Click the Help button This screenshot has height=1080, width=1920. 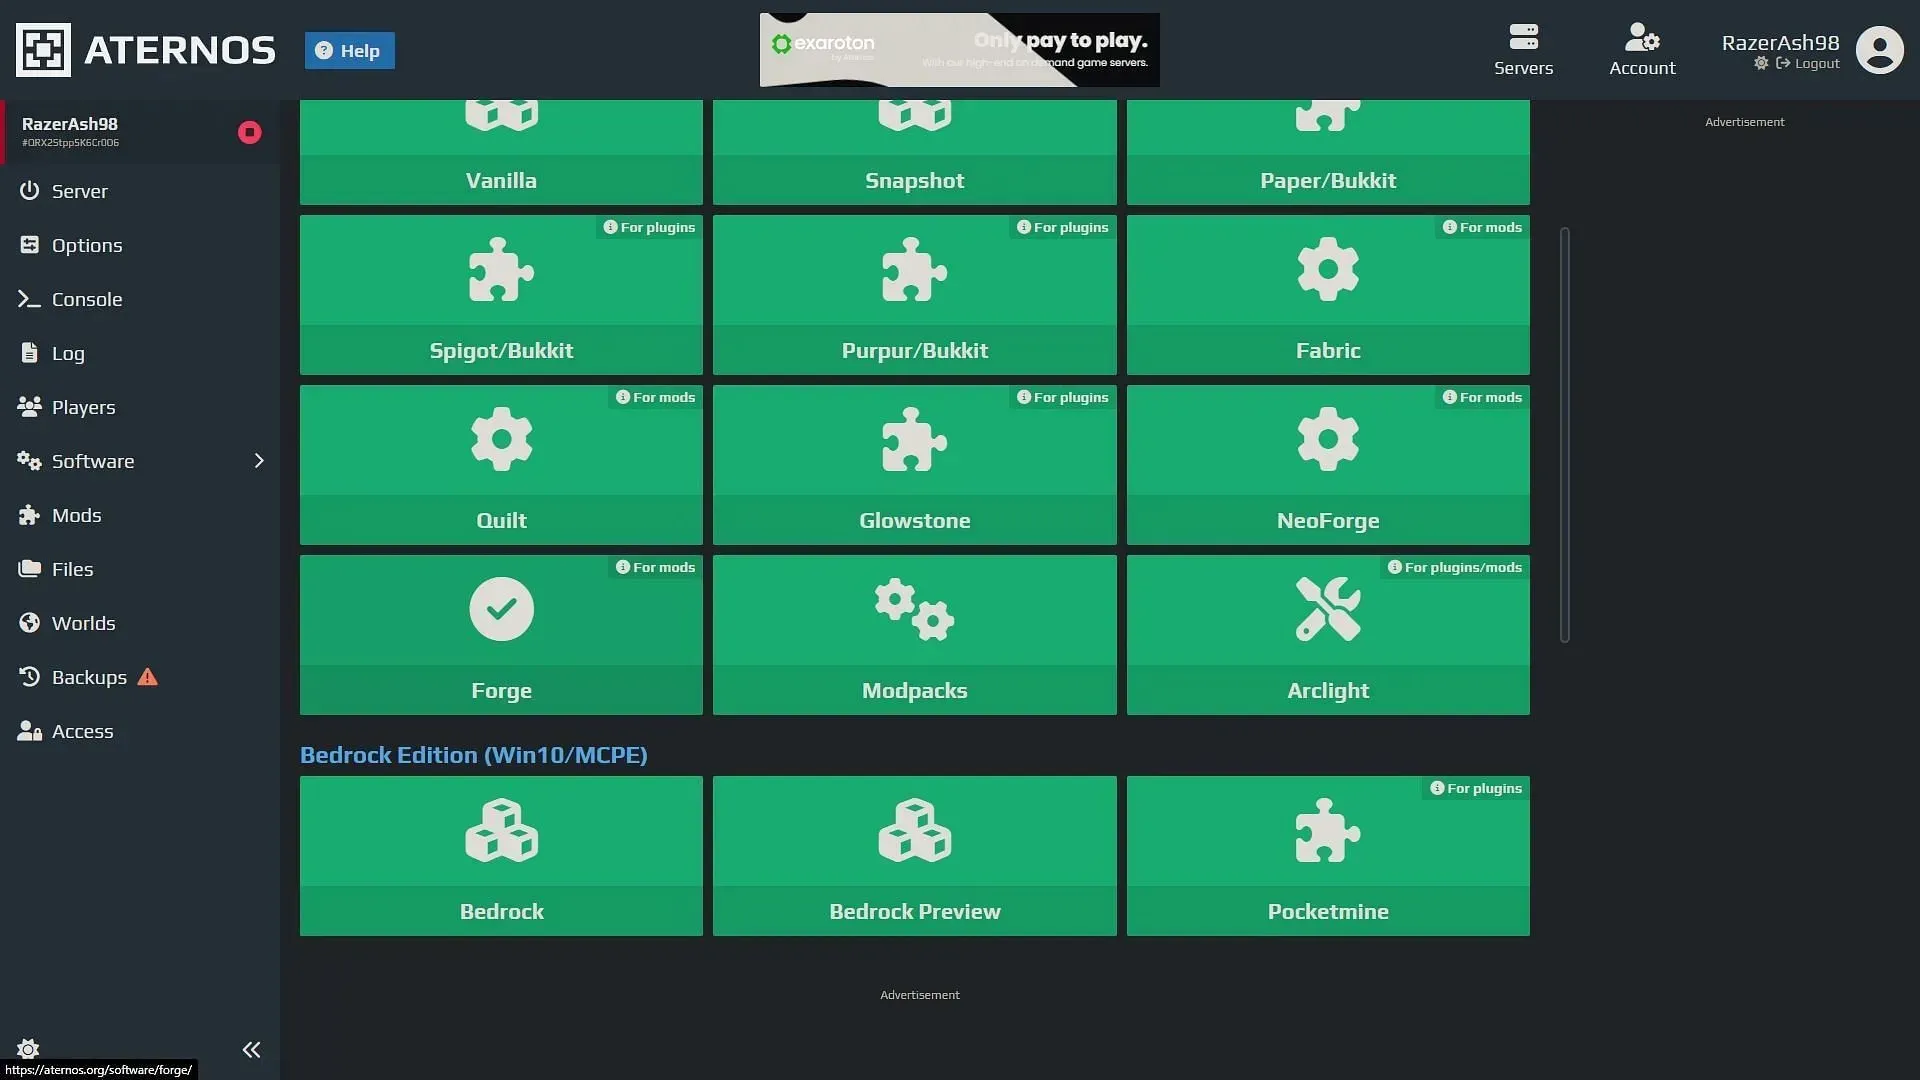[348, 50]
